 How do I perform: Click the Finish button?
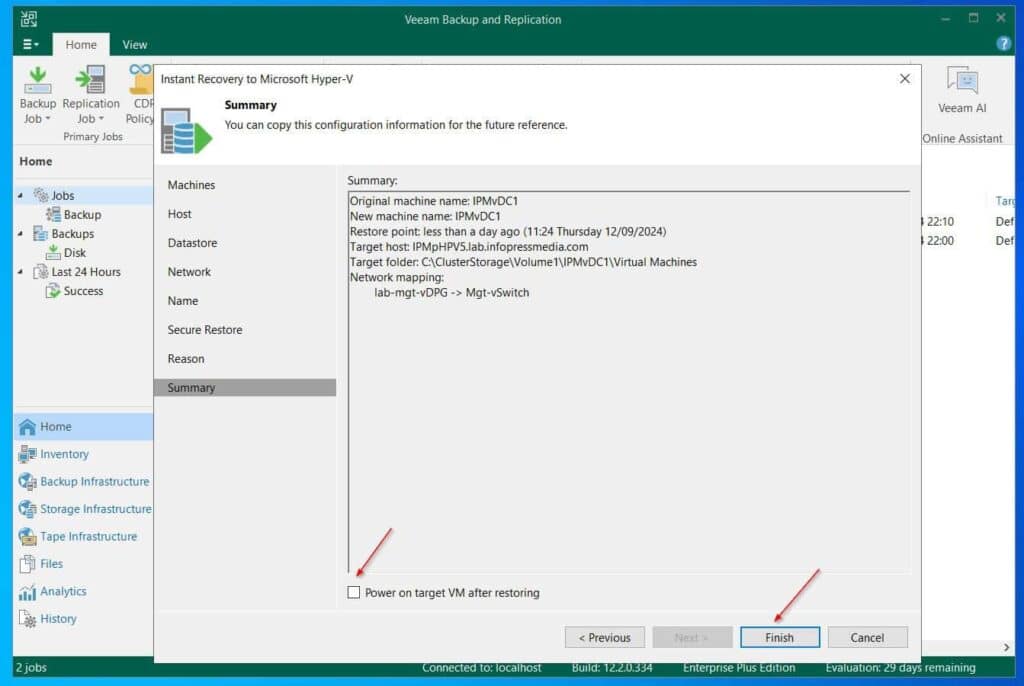[780, 637]
